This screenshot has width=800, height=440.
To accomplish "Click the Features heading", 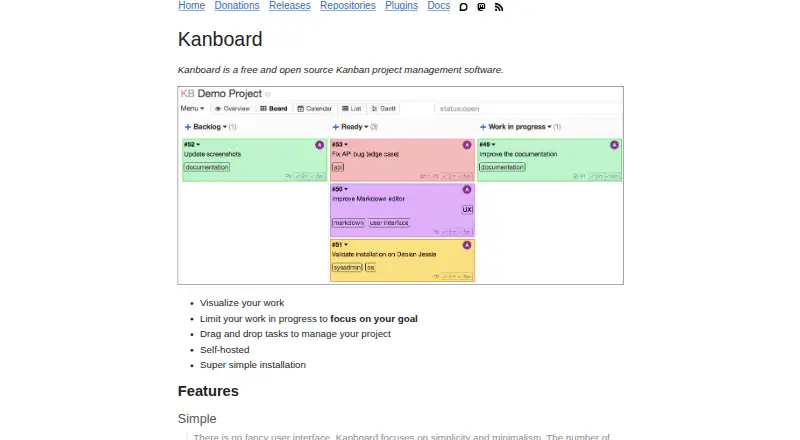I will [208, 391].
